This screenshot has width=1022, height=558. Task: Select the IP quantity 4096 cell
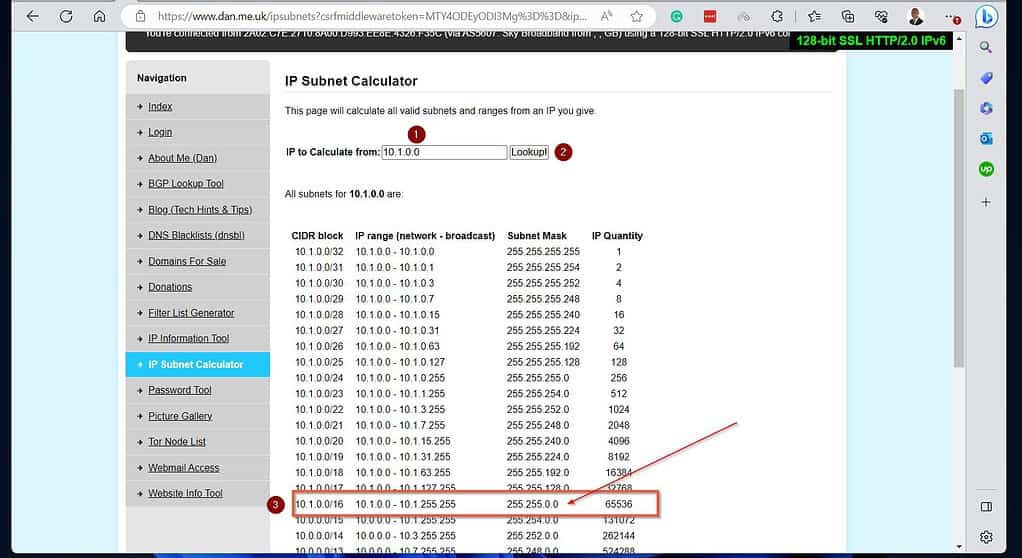coord(619,441)
